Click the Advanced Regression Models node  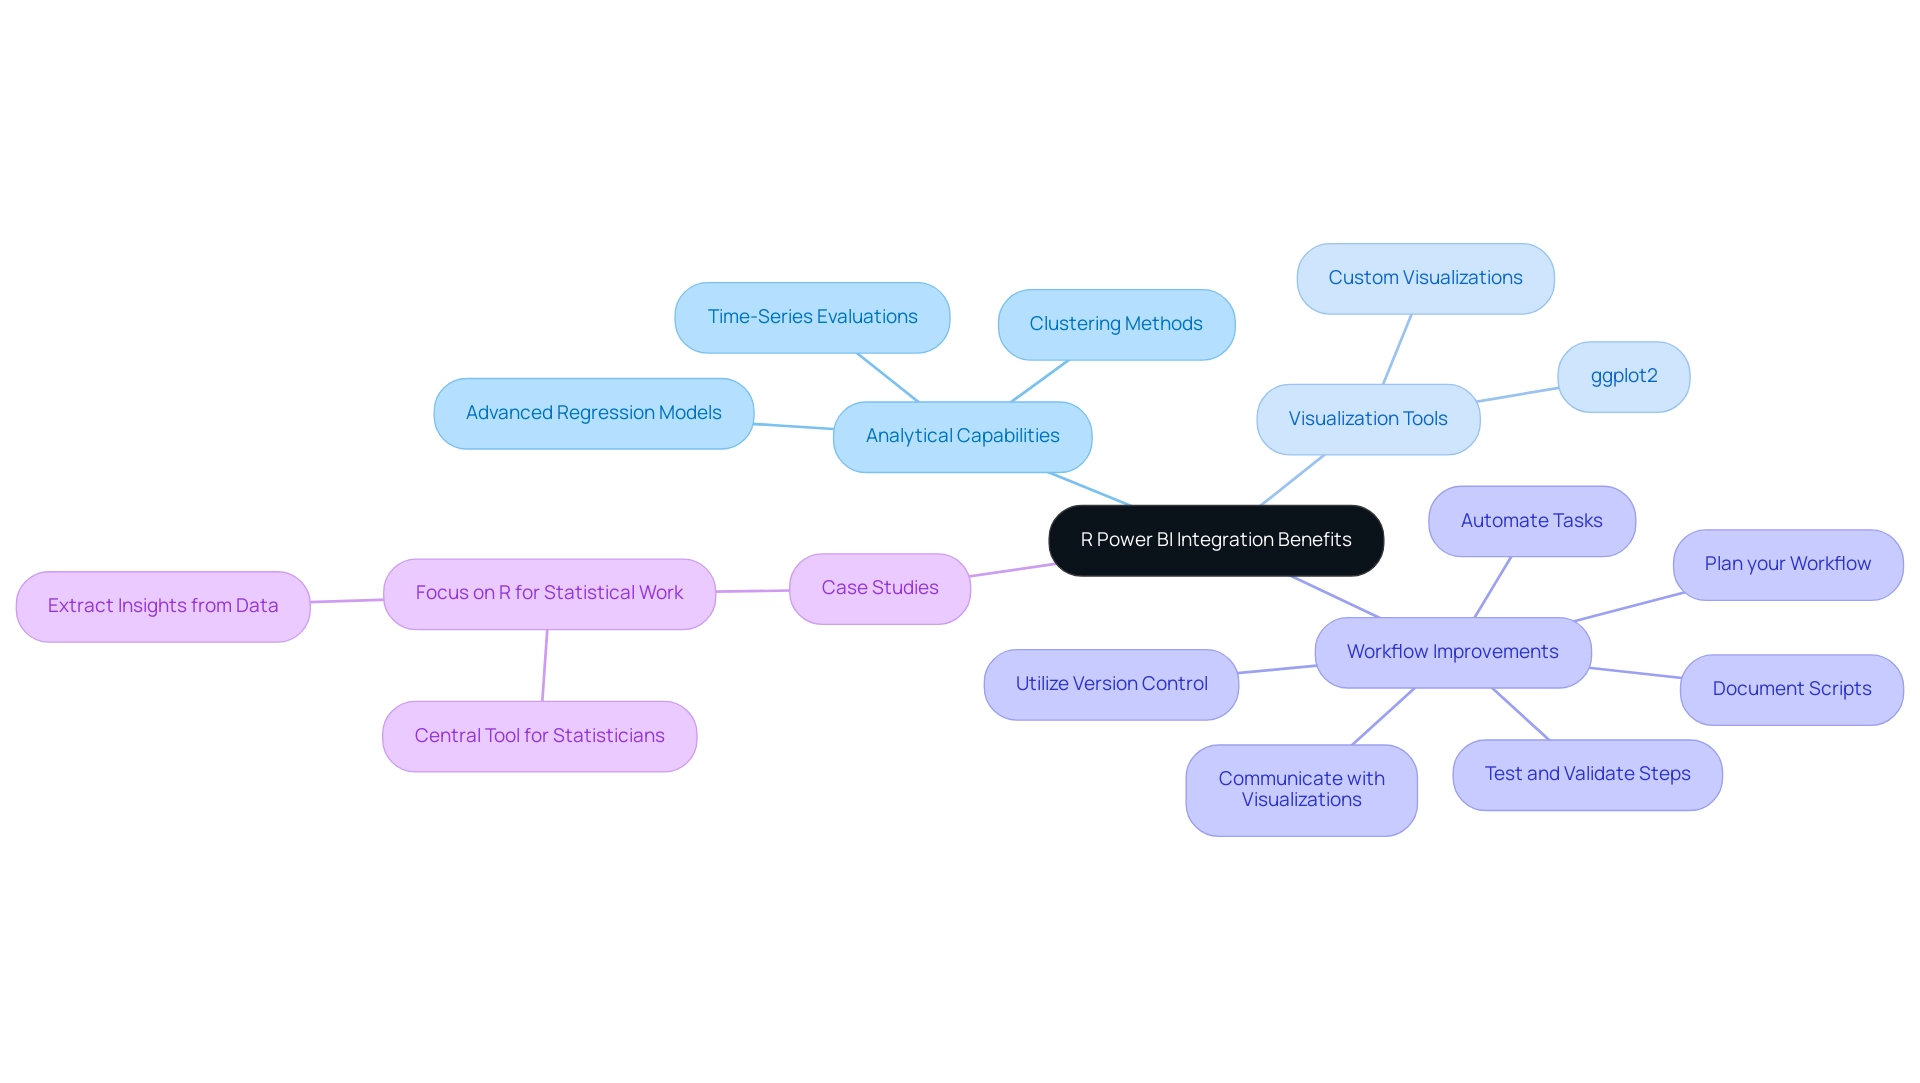[x=592, y=413]
